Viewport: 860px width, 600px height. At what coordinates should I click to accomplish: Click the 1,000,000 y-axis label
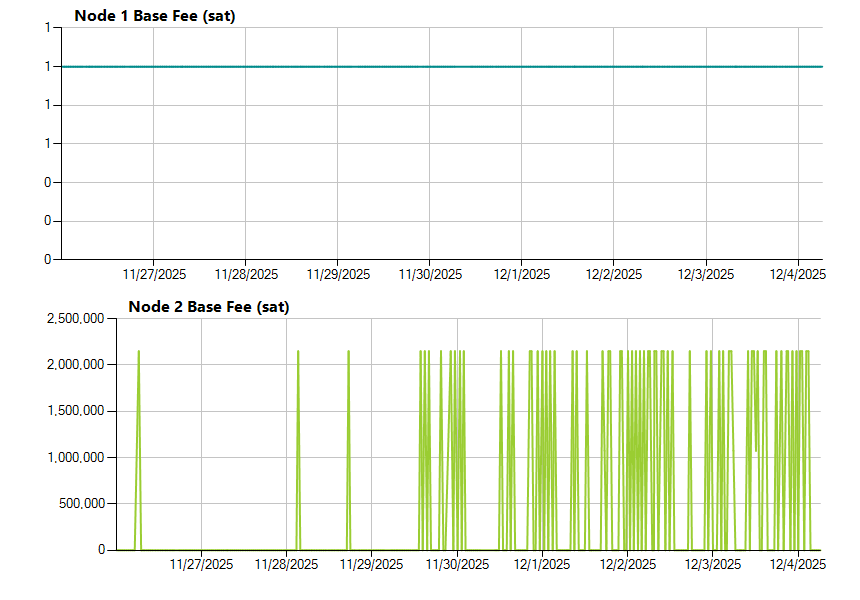pyautogui.click(x=76, y=458)
